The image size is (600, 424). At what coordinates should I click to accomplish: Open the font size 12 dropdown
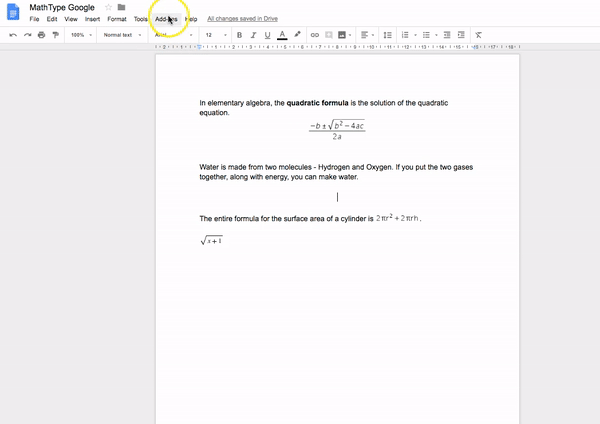click(214, 35)
